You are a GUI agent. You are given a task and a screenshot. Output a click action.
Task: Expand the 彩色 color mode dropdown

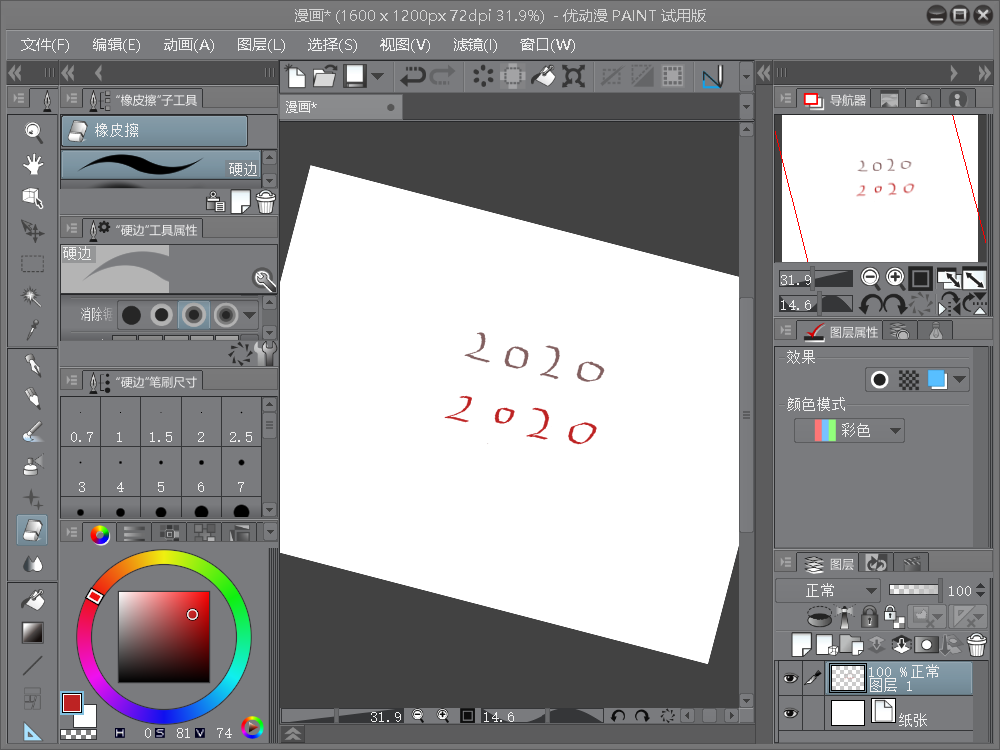(x=850, y=430)
